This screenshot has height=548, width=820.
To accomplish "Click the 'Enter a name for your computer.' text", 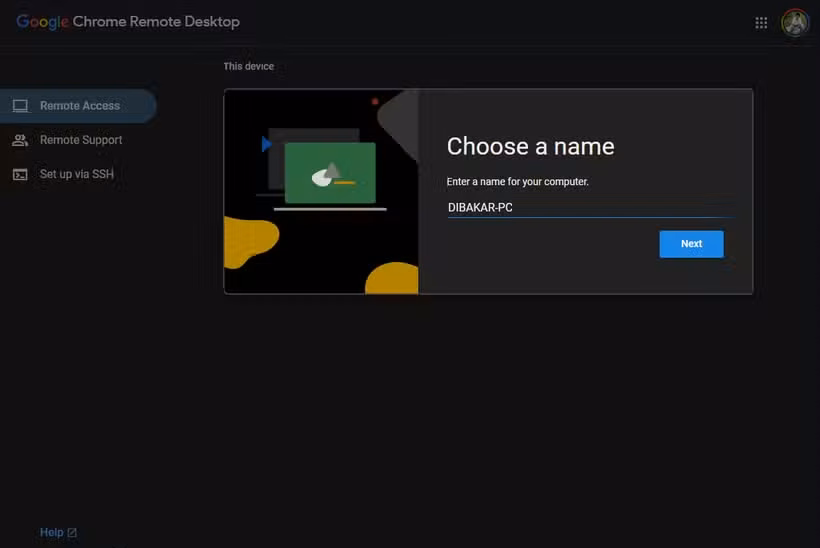I will coord(517,181).
